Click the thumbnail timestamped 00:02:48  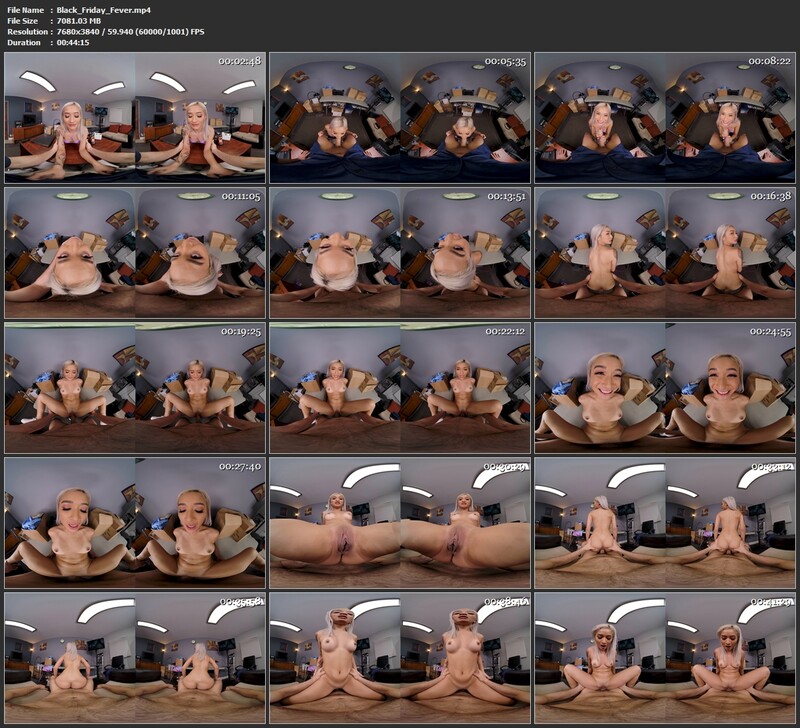point(135,116)
